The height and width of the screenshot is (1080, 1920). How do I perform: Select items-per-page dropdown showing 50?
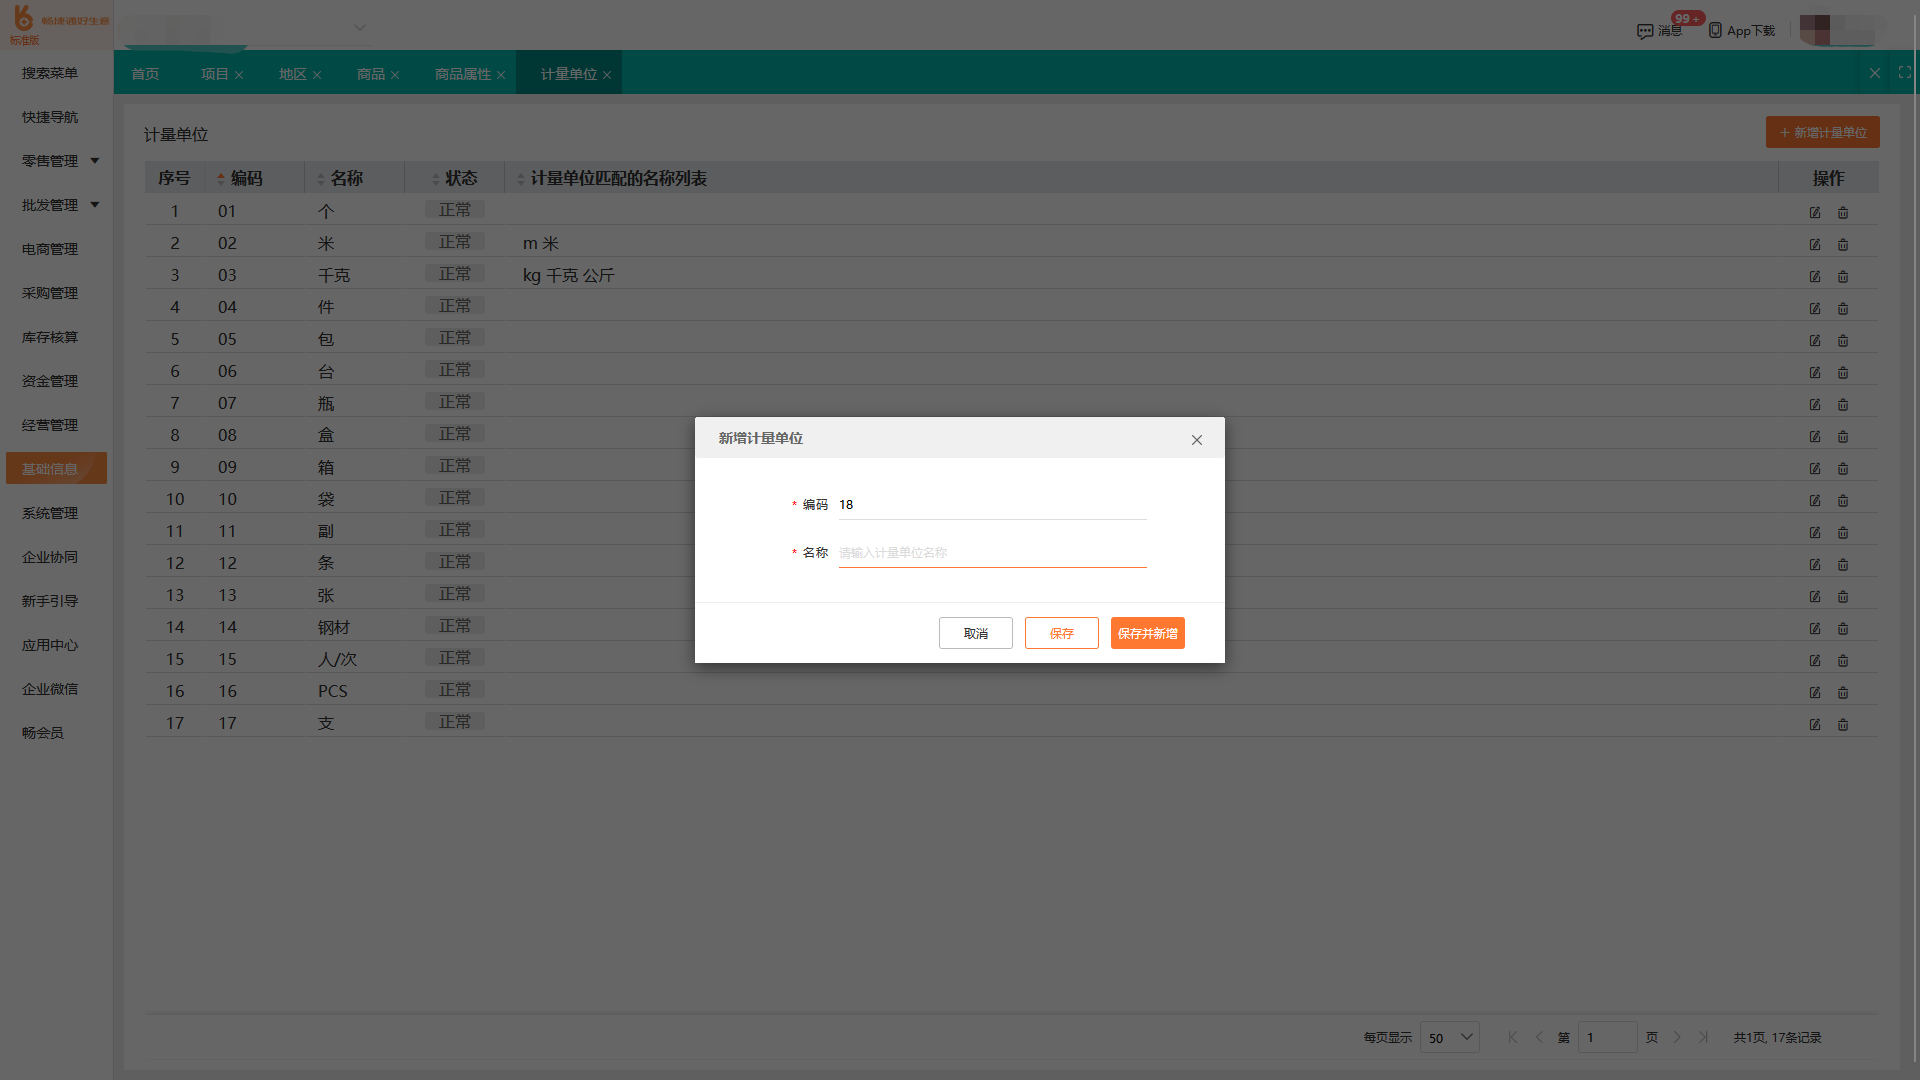[1449, 1038]
